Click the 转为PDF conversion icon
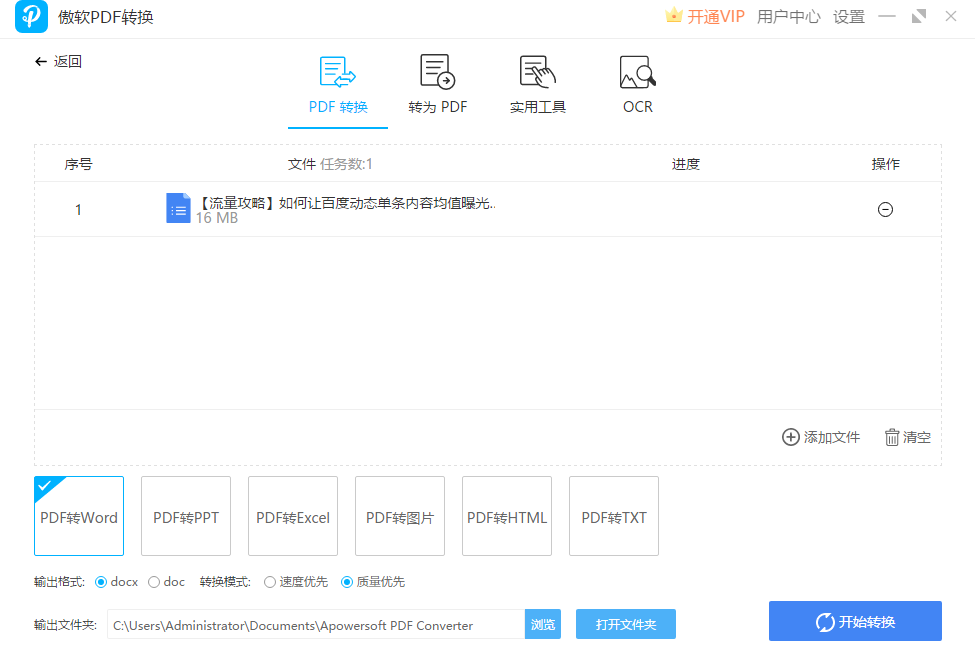This screenshot has height=656, width=975. [437, 70]
